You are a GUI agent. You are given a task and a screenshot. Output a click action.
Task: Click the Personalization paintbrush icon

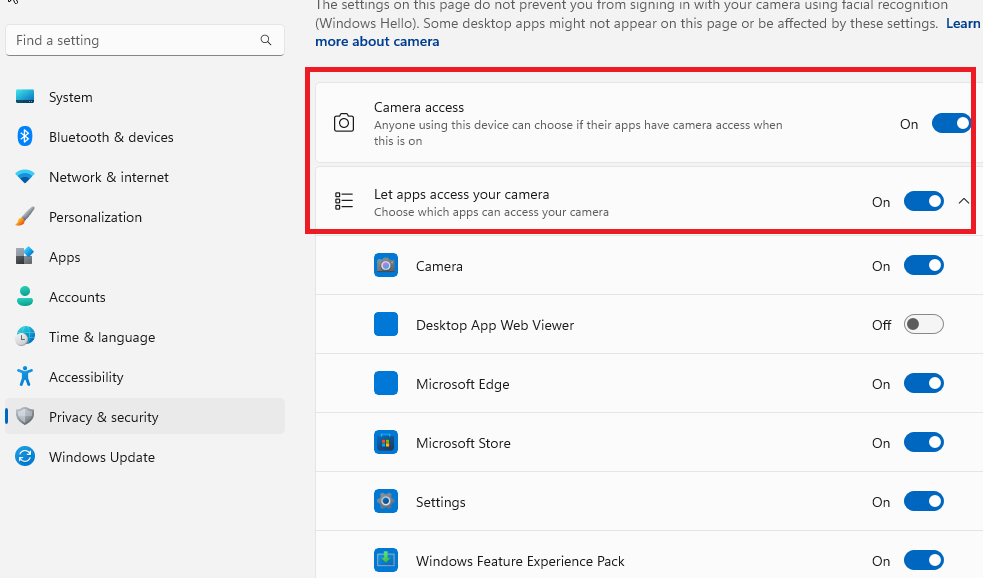point(25,217)
